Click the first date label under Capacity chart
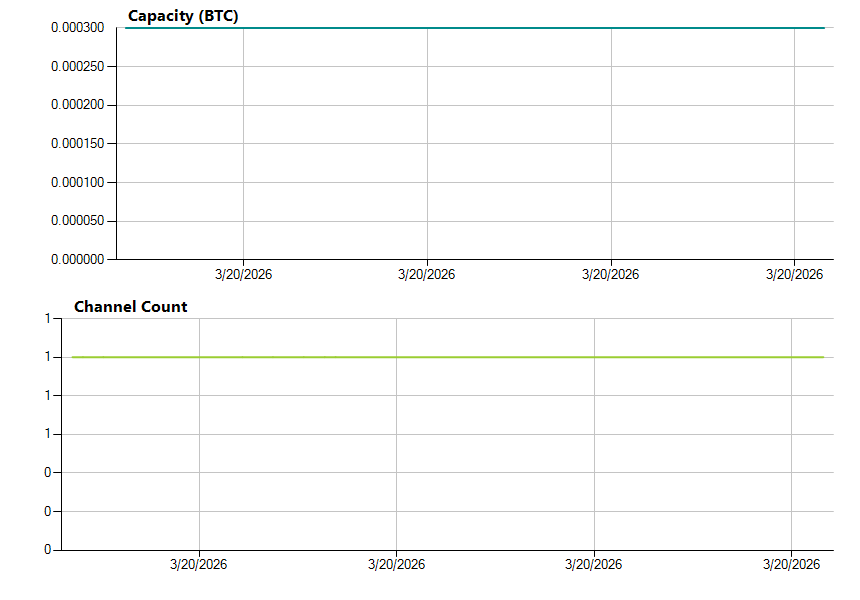 click(243, 274)
